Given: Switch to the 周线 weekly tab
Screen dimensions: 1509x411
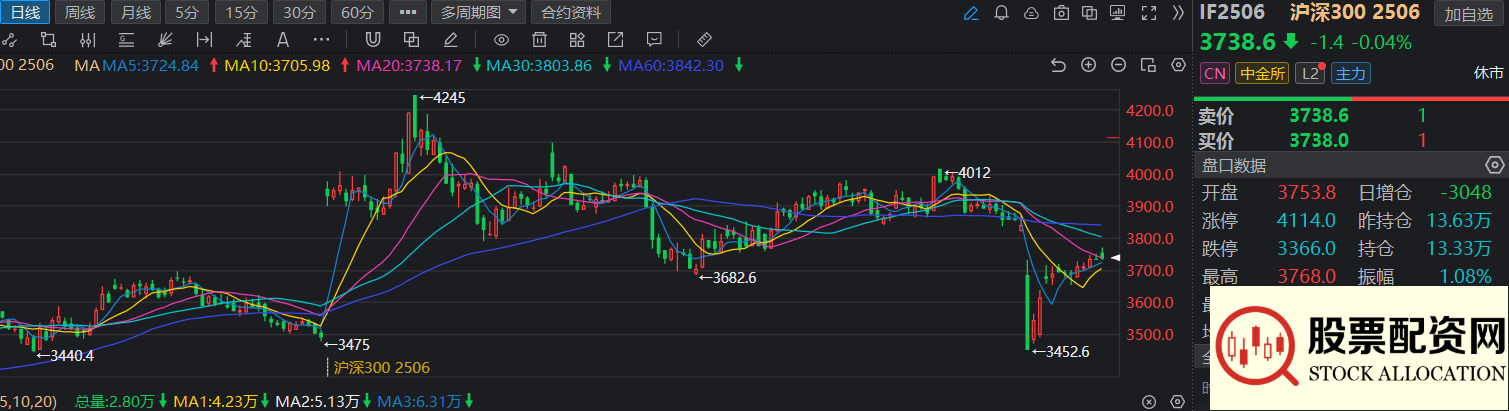Looking at the screenshot, I should coord(79,13).
